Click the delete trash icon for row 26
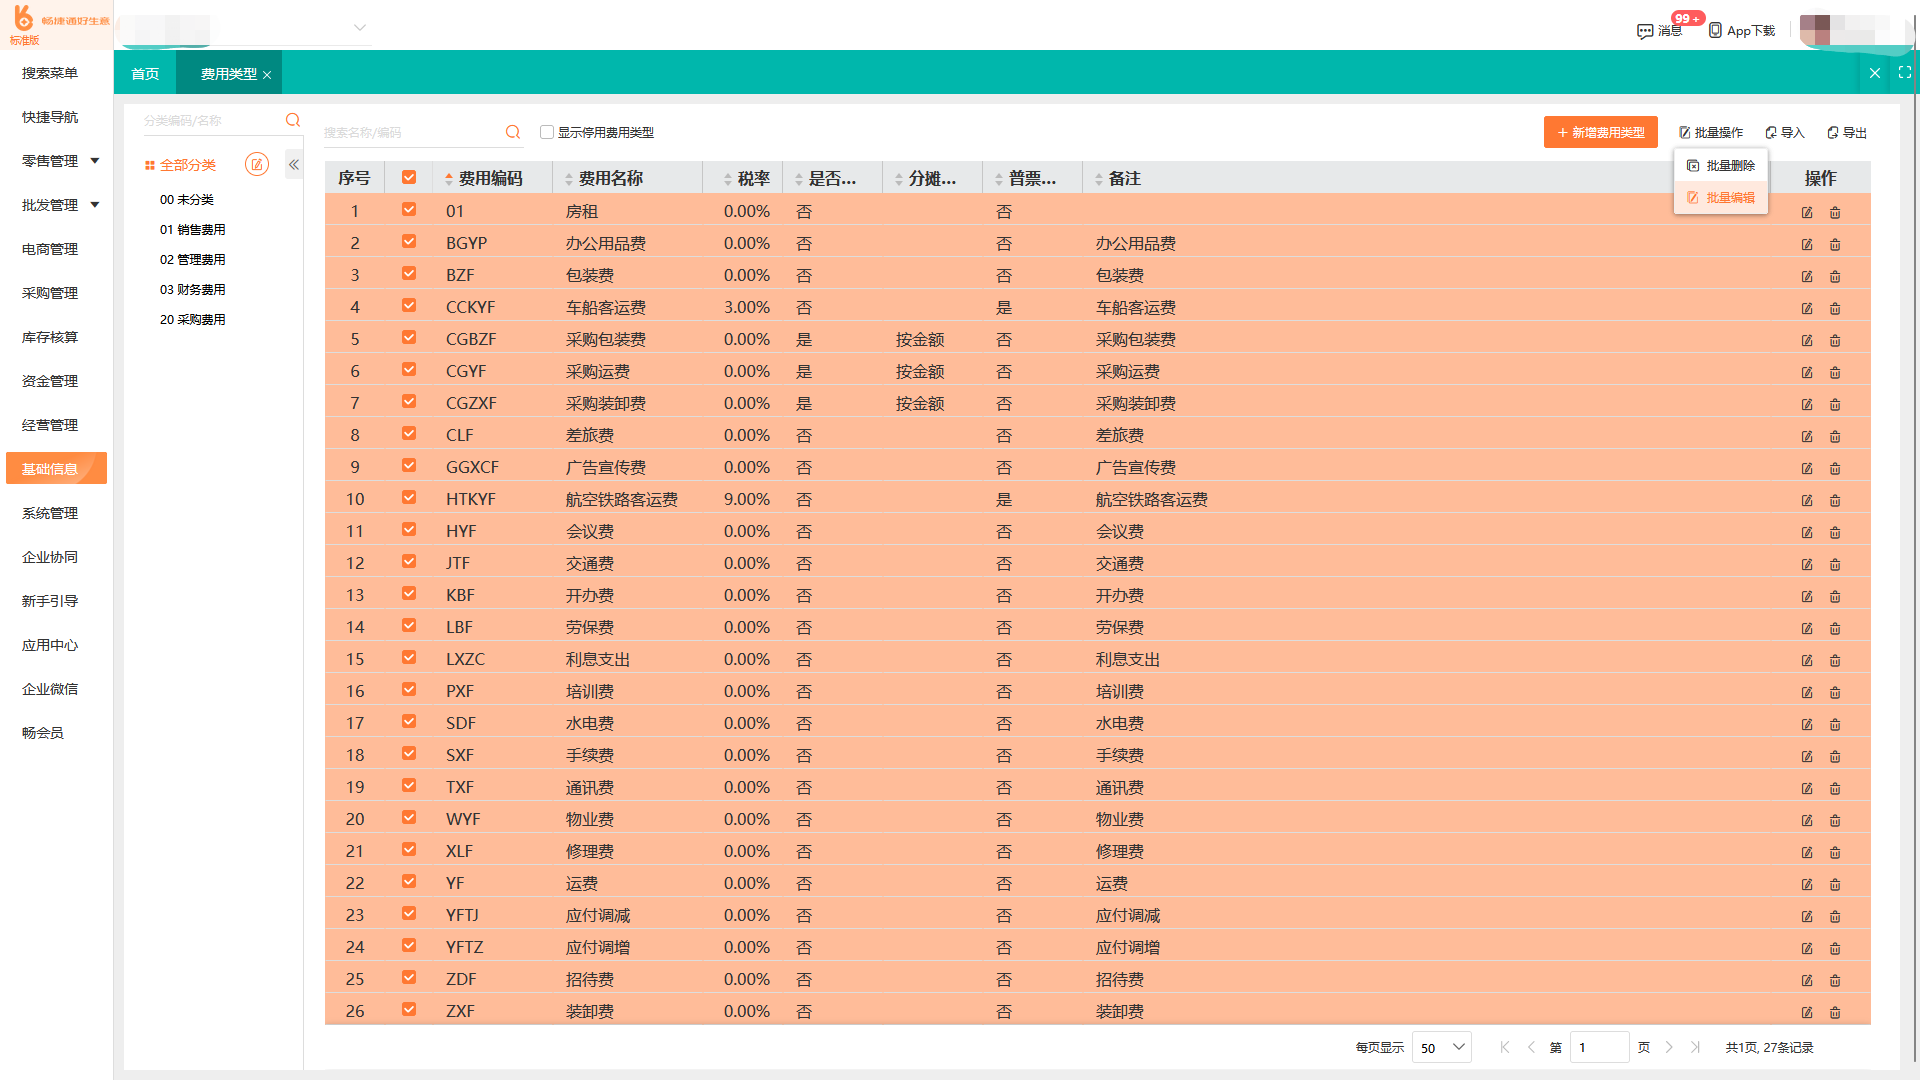The image size is (1920, 1080). point(1836,1010)
